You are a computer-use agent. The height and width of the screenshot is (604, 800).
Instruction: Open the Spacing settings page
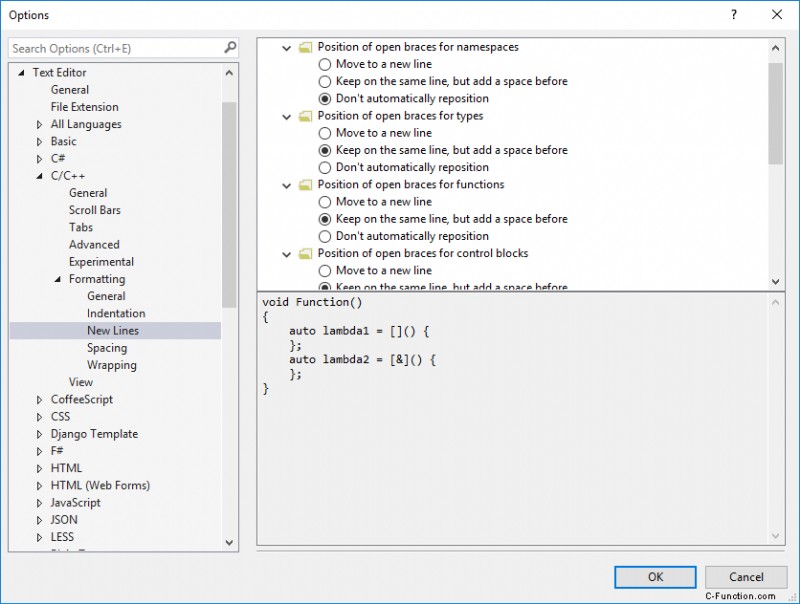click(x=107, y=348)
